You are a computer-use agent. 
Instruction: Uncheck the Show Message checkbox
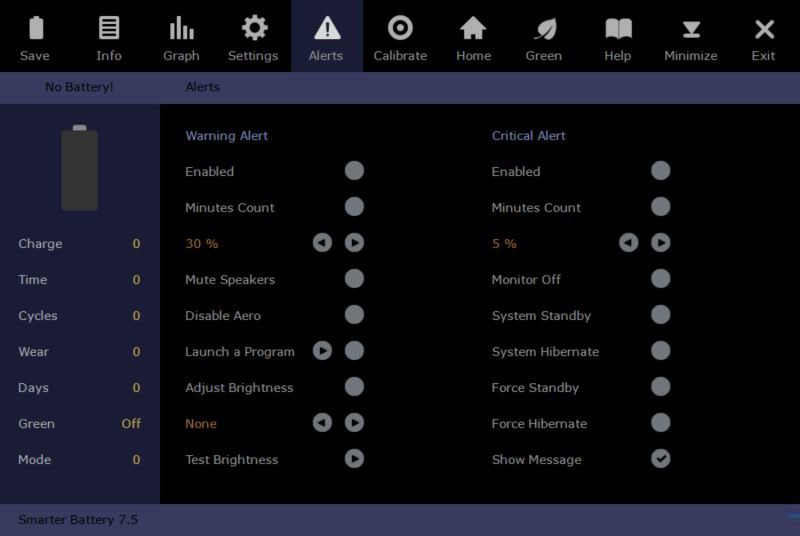pyautogui.click(x=660, y=459)
